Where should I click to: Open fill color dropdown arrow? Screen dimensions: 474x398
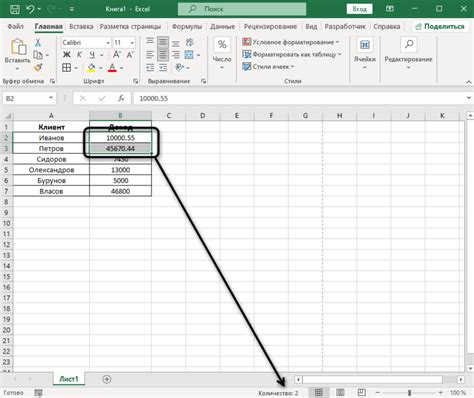click(101, 68)
